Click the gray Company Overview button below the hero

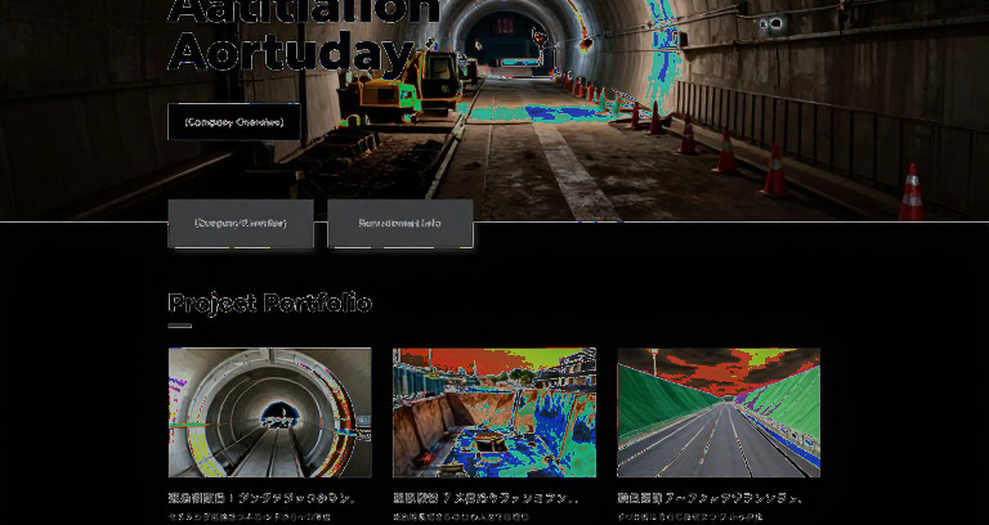[x=240, y=223]
